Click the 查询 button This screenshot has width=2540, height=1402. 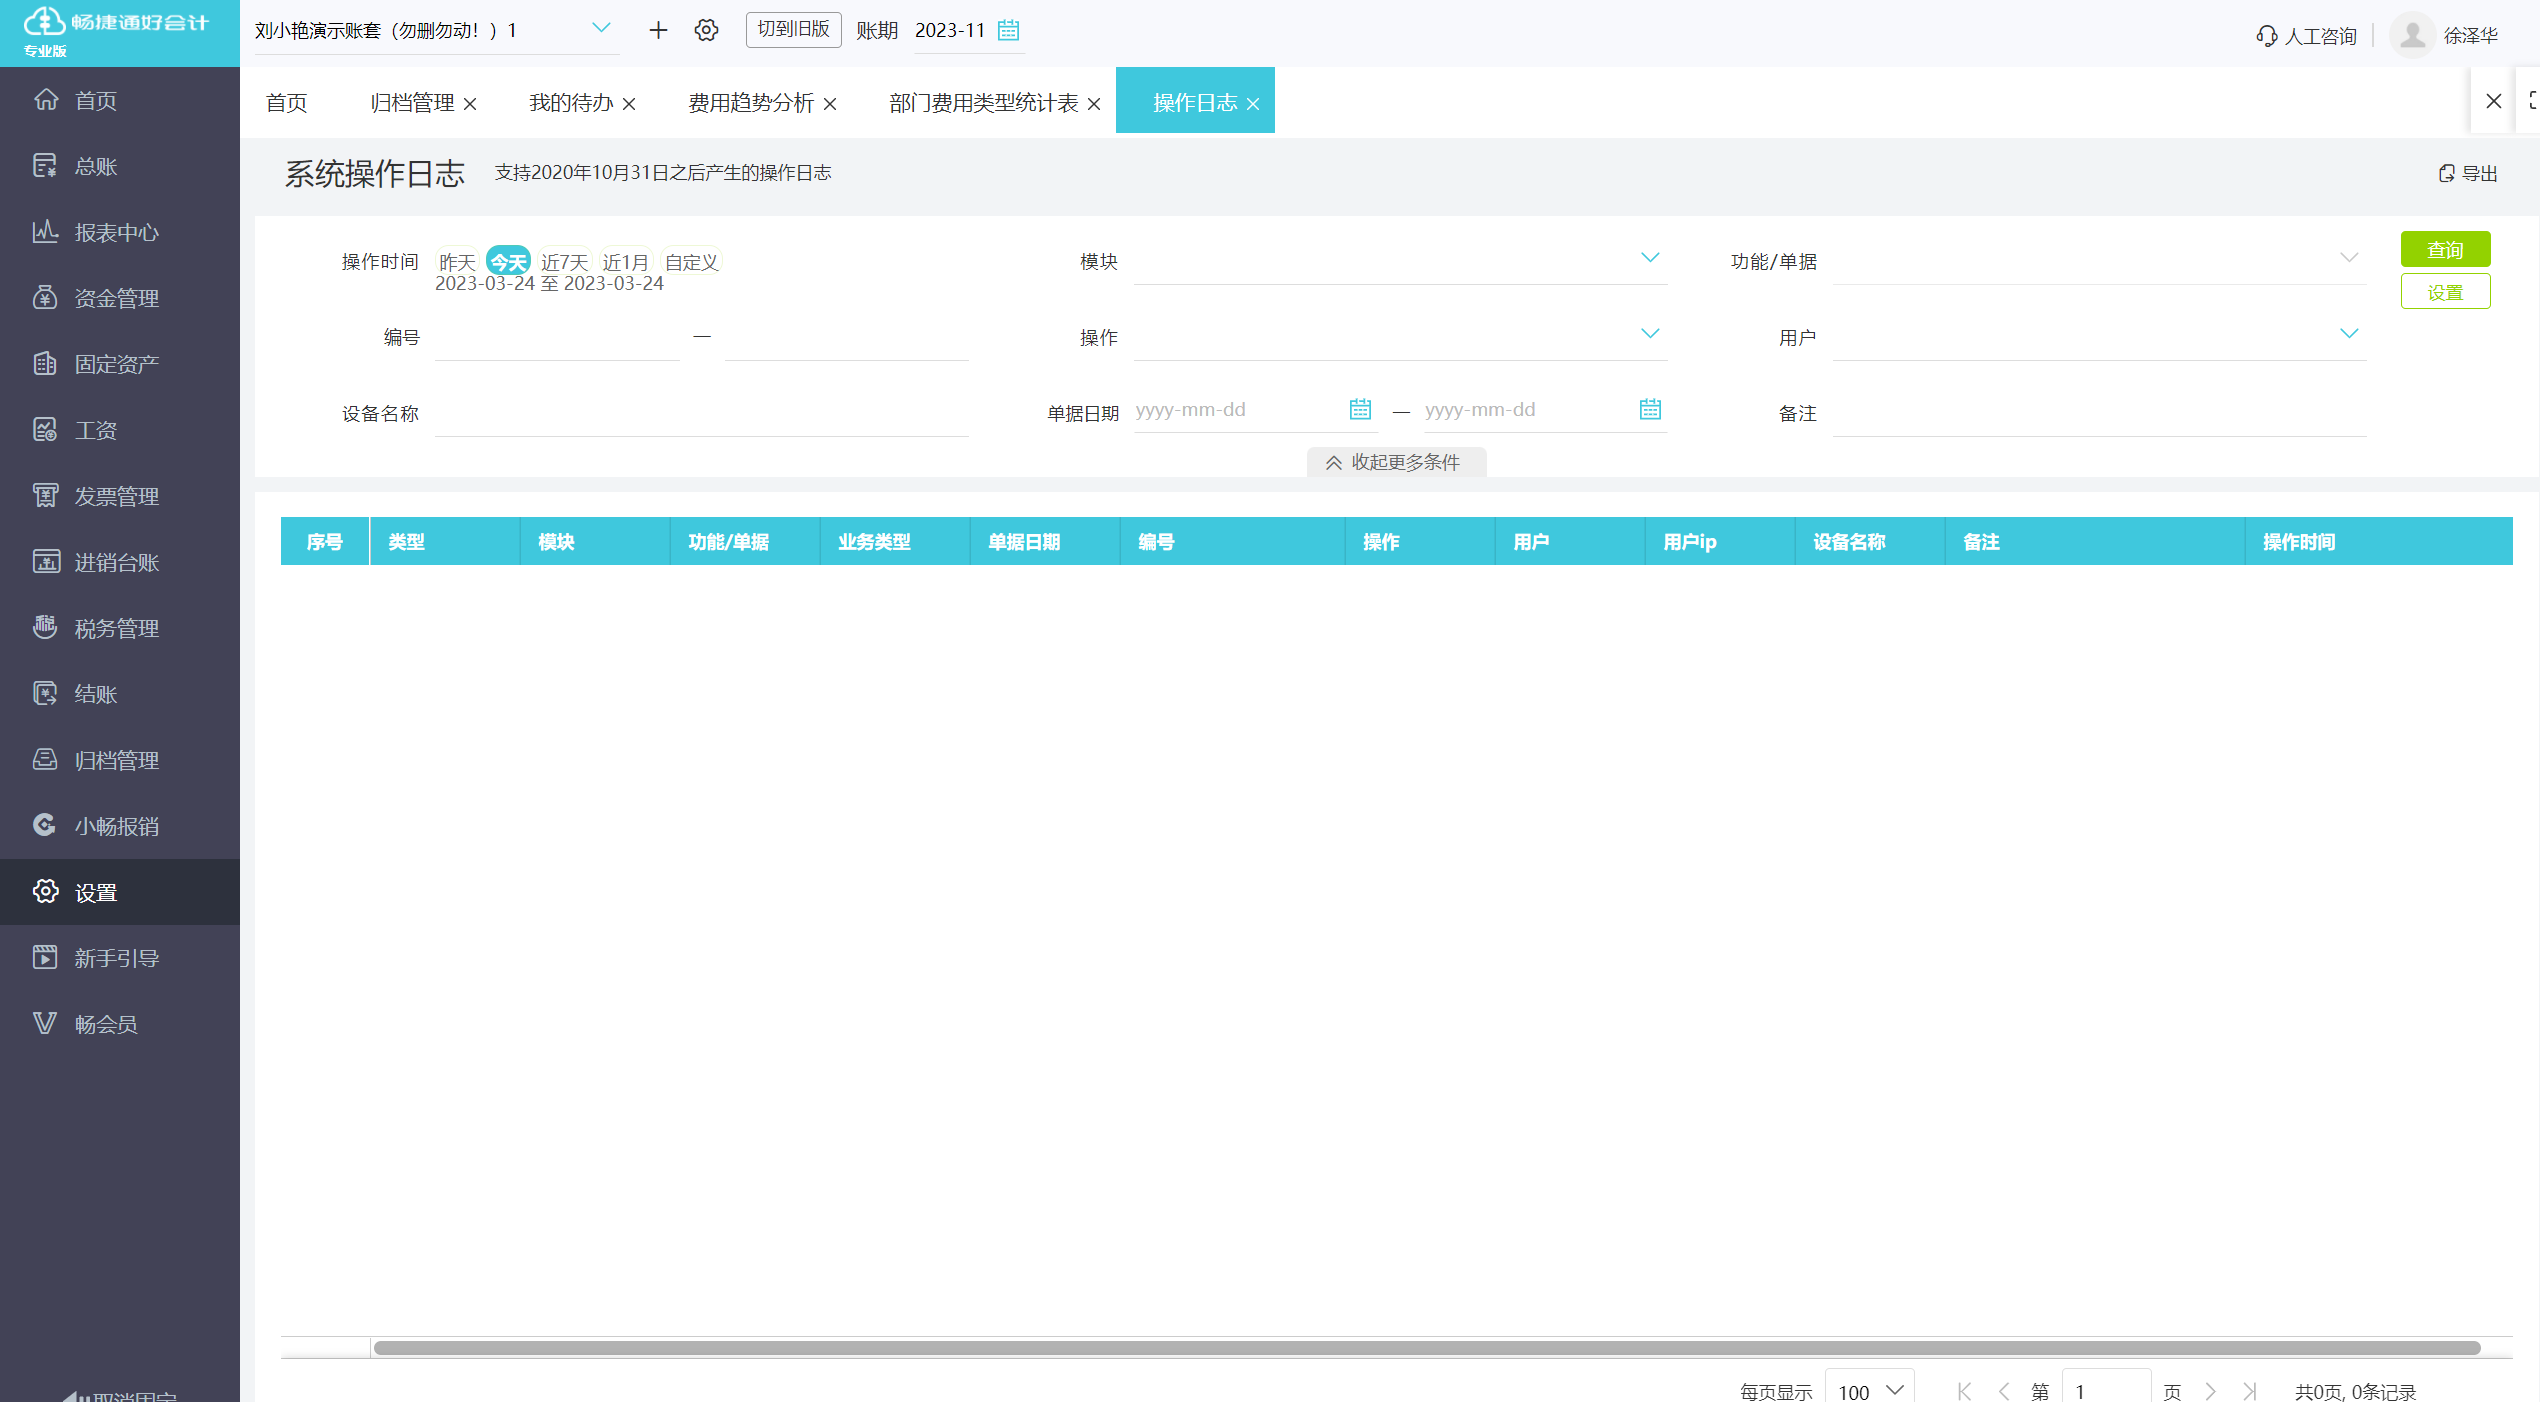pos(2445,249)
